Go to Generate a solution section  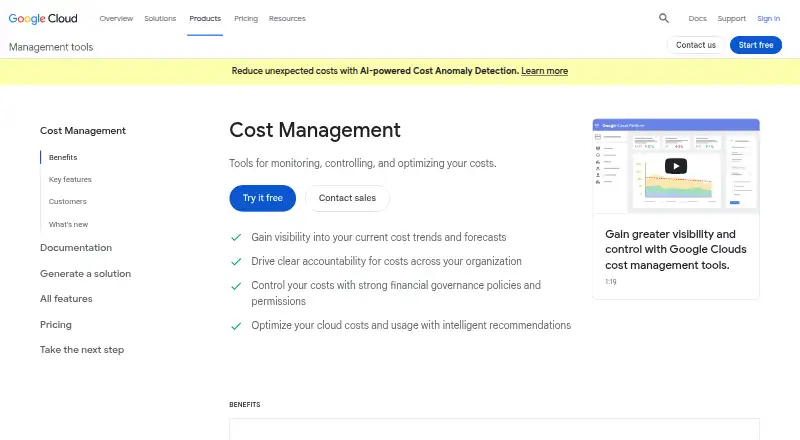tap(85, 274)
